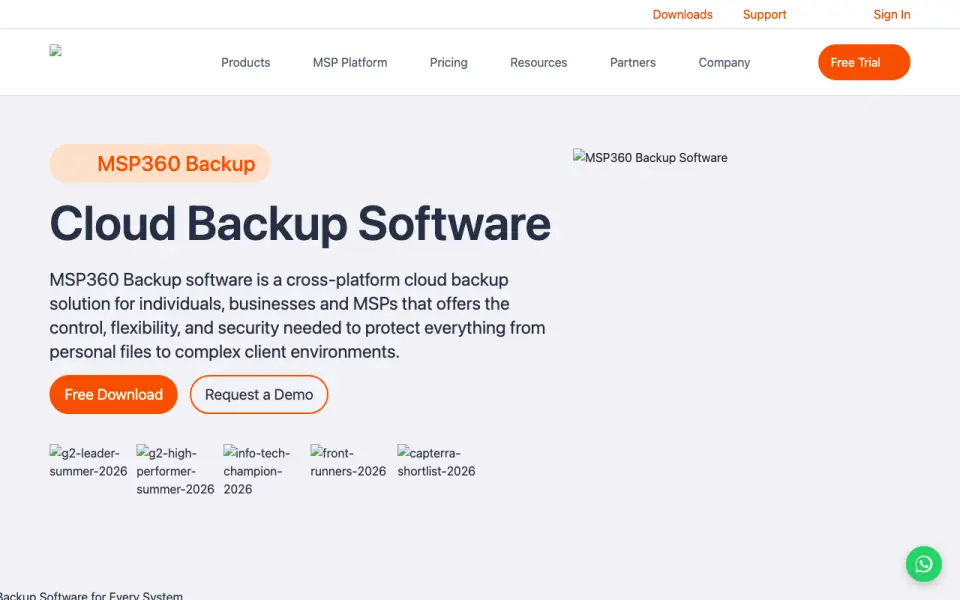
Task: Click the broken site logo image
Action: point(56,51)
